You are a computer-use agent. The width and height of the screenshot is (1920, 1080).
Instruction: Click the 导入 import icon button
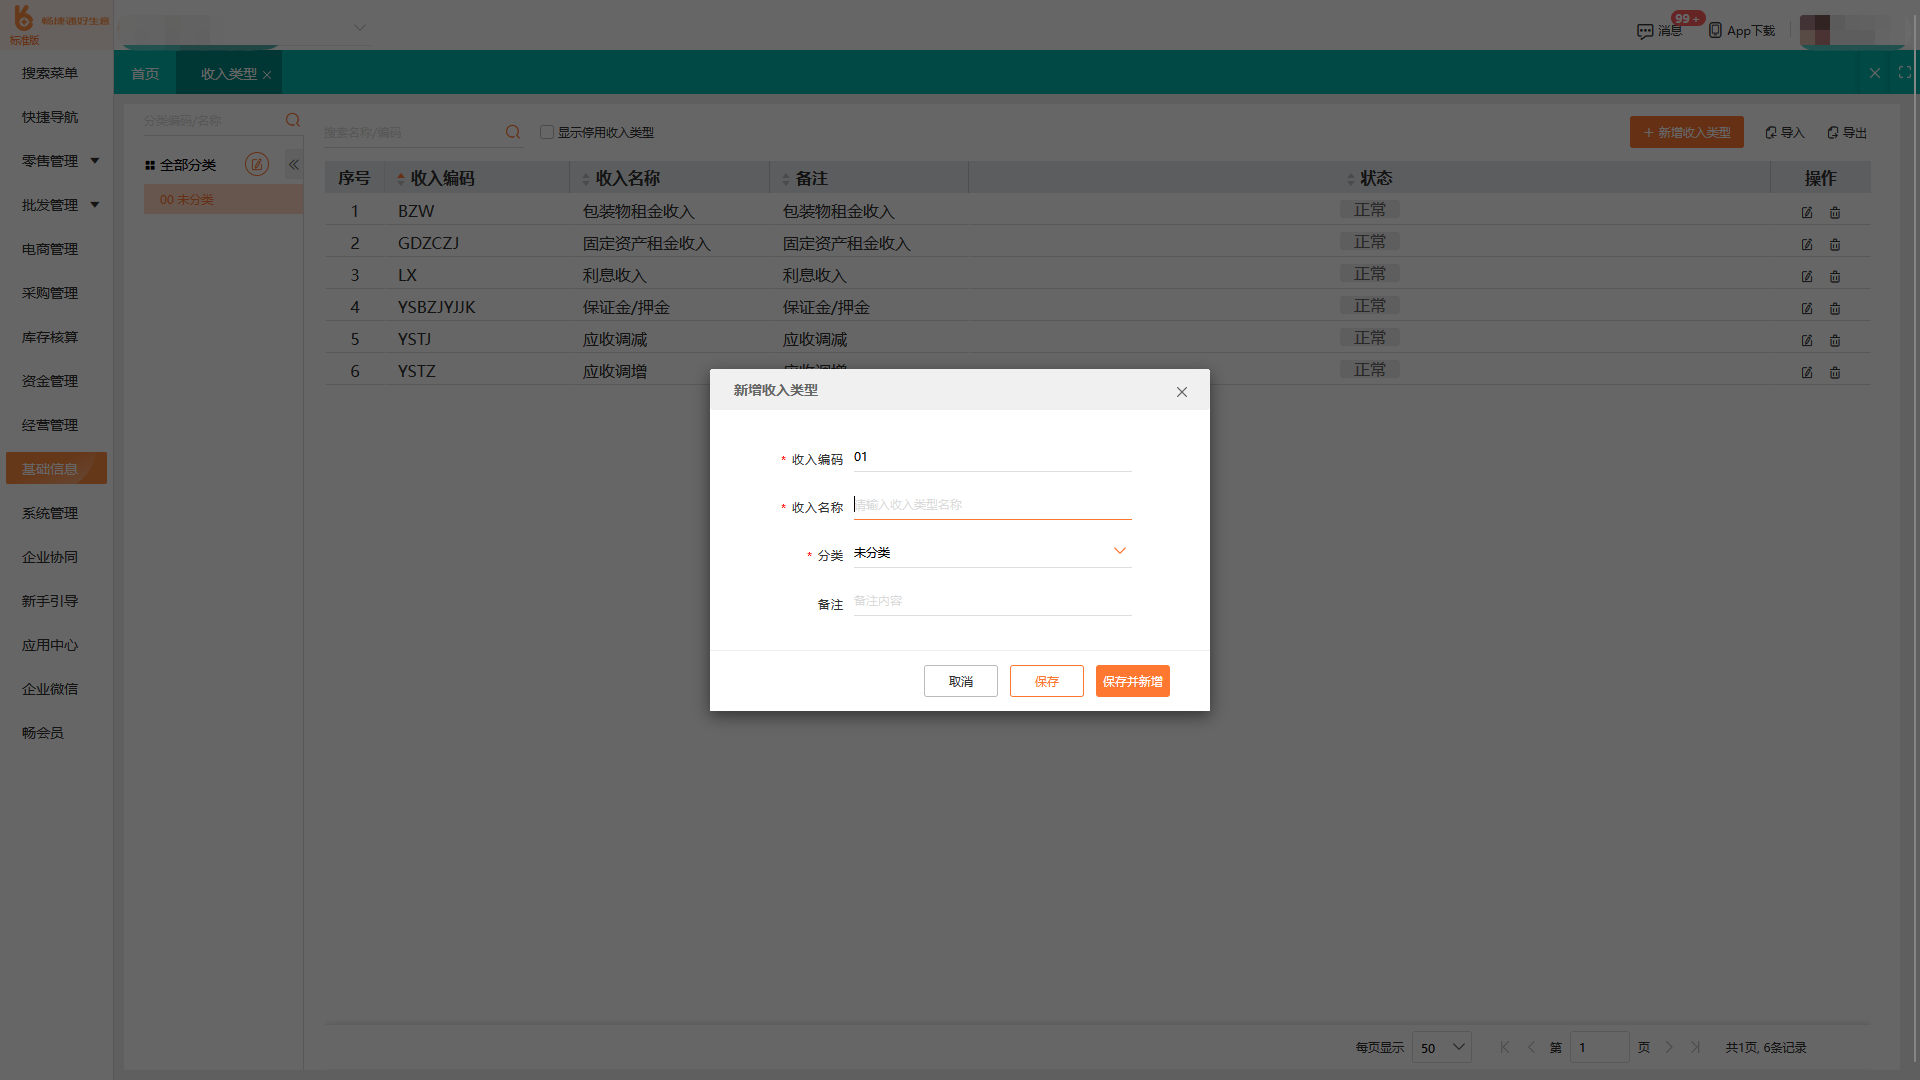coord(1784,132)
